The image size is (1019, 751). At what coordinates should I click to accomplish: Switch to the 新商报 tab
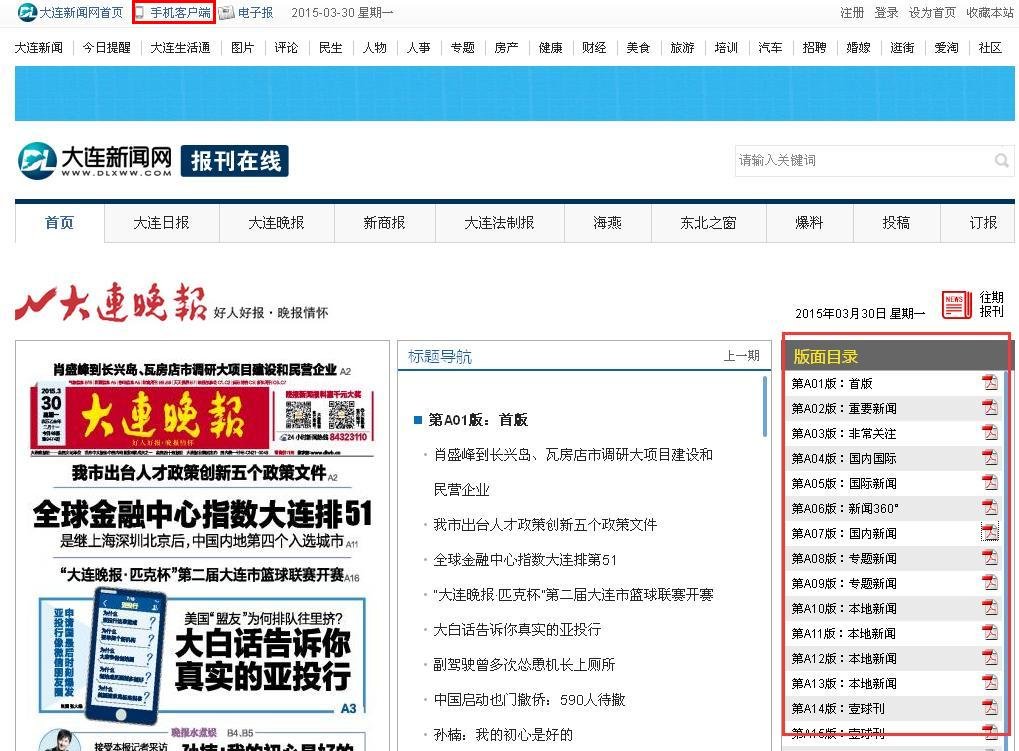384,222
